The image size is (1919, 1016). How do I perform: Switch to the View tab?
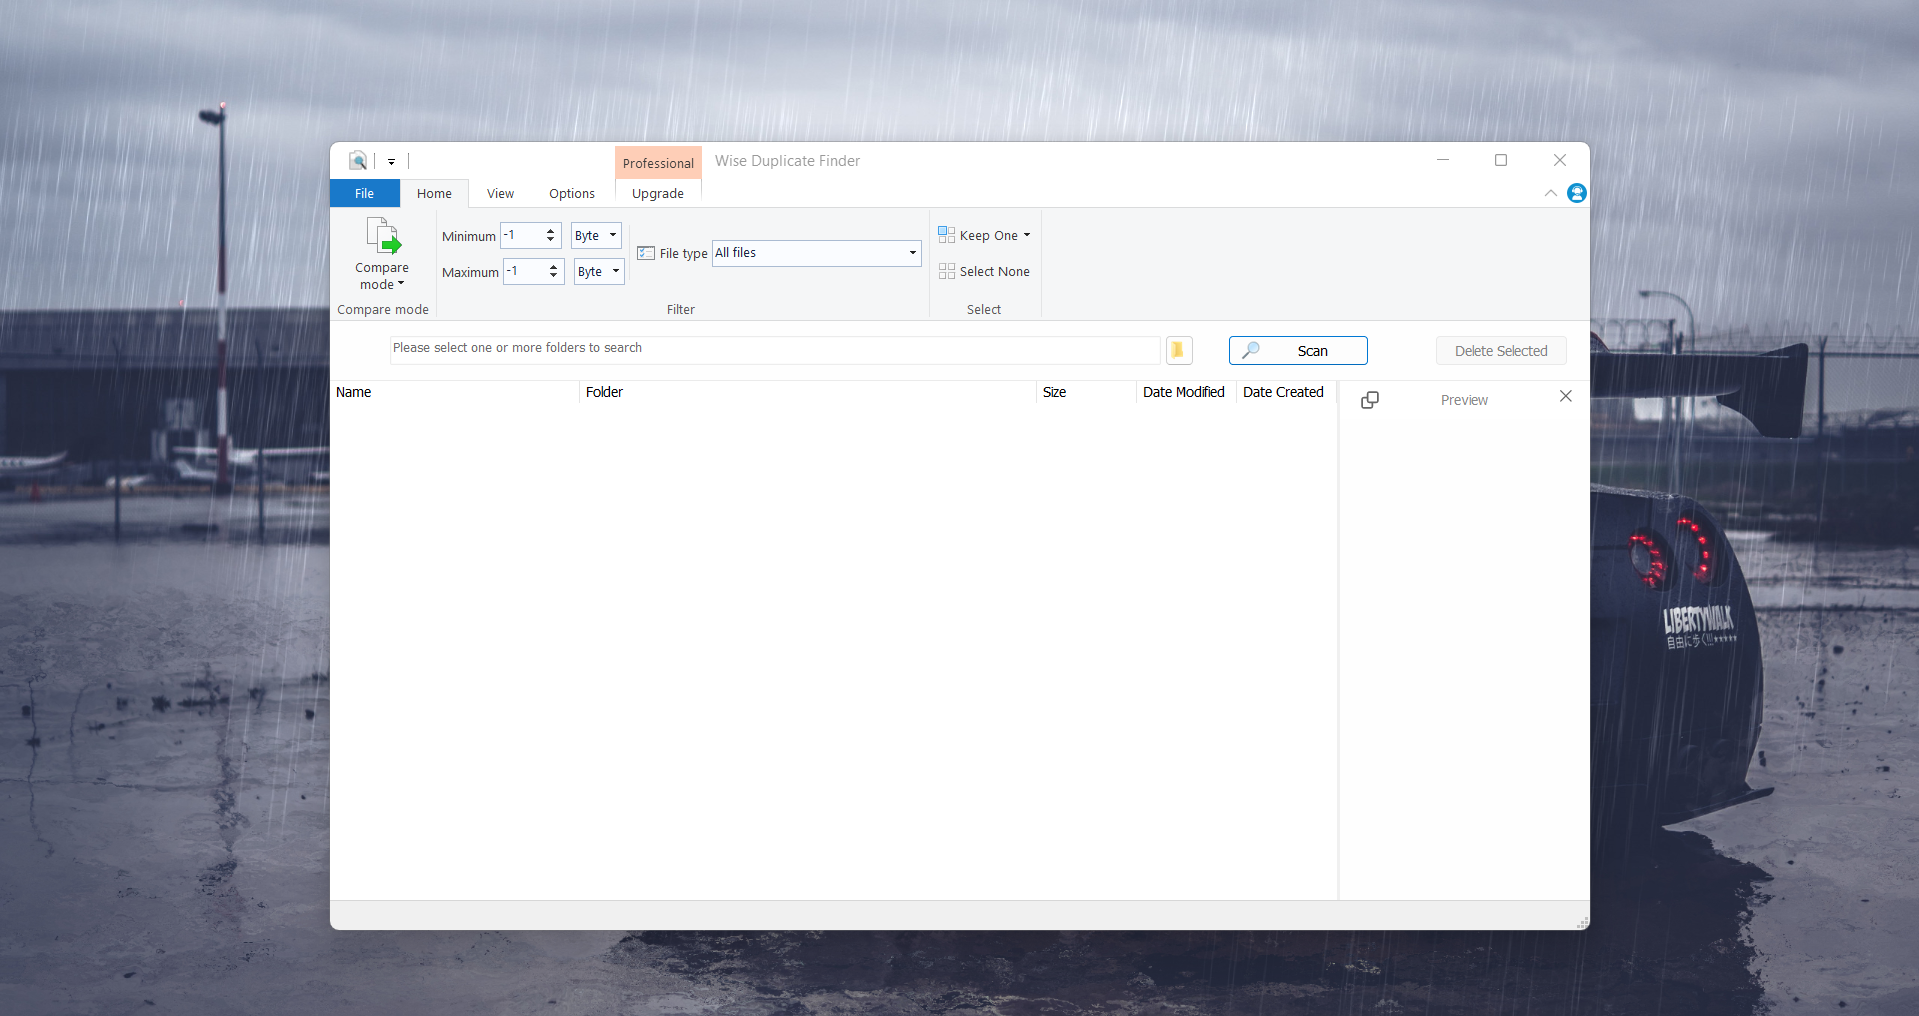click(x=500, y=193)
